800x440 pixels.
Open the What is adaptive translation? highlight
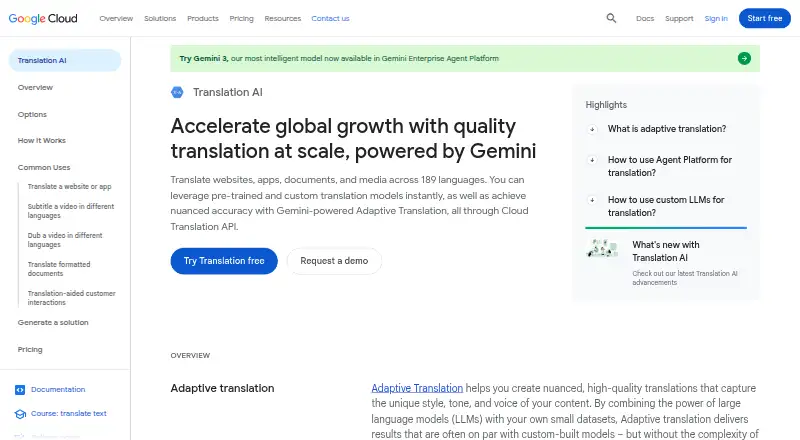point(667,129)
